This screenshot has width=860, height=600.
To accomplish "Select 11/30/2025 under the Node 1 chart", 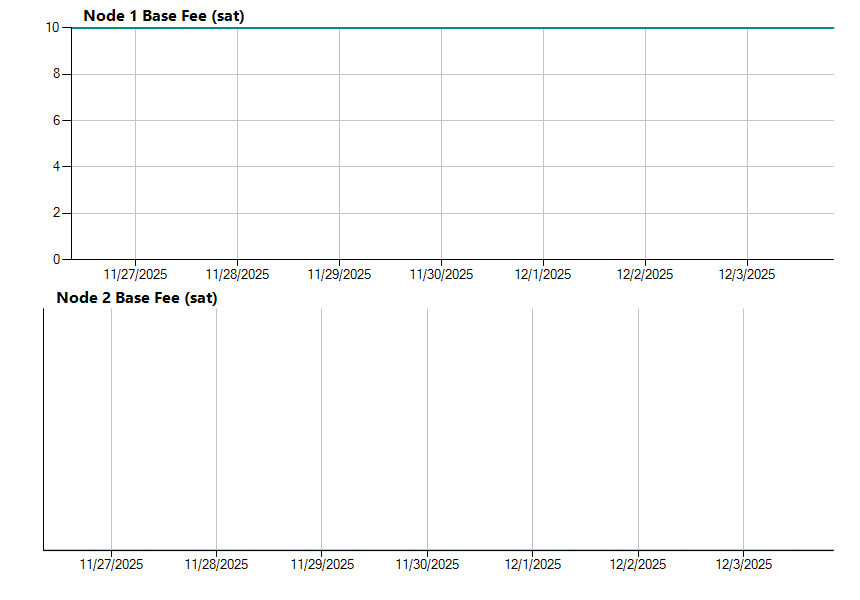I will [441, 274].
